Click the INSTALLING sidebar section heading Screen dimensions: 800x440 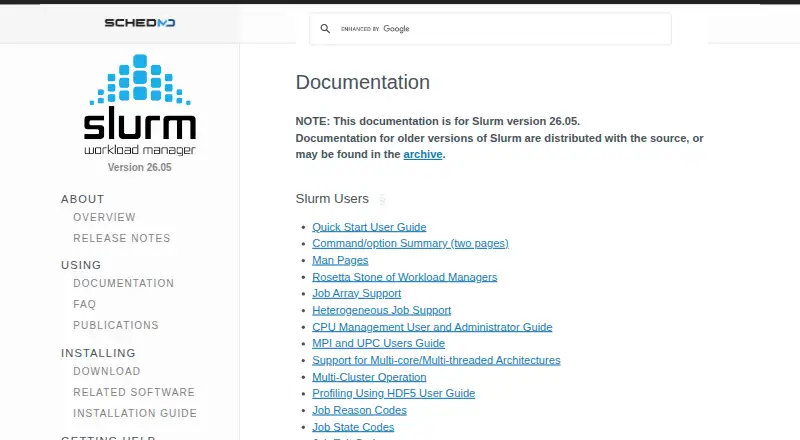click(98, 353)
